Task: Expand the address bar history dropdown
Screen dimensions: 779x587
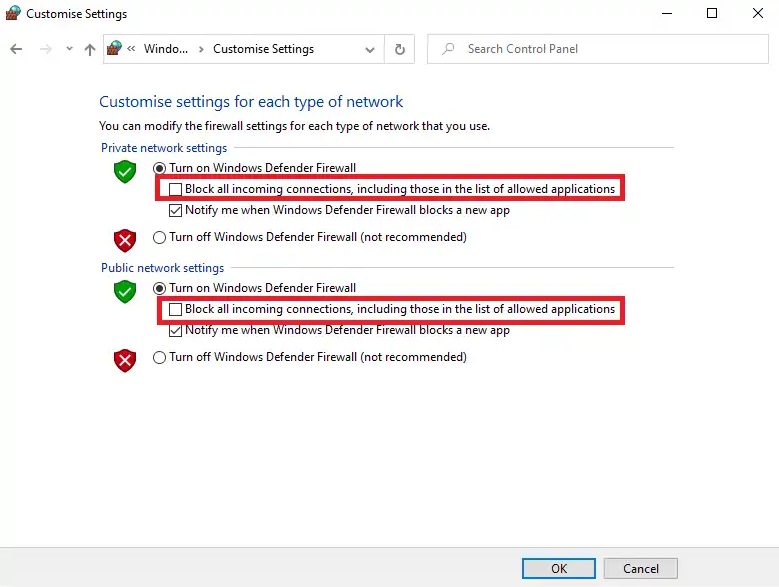Action: coord(370,49)
